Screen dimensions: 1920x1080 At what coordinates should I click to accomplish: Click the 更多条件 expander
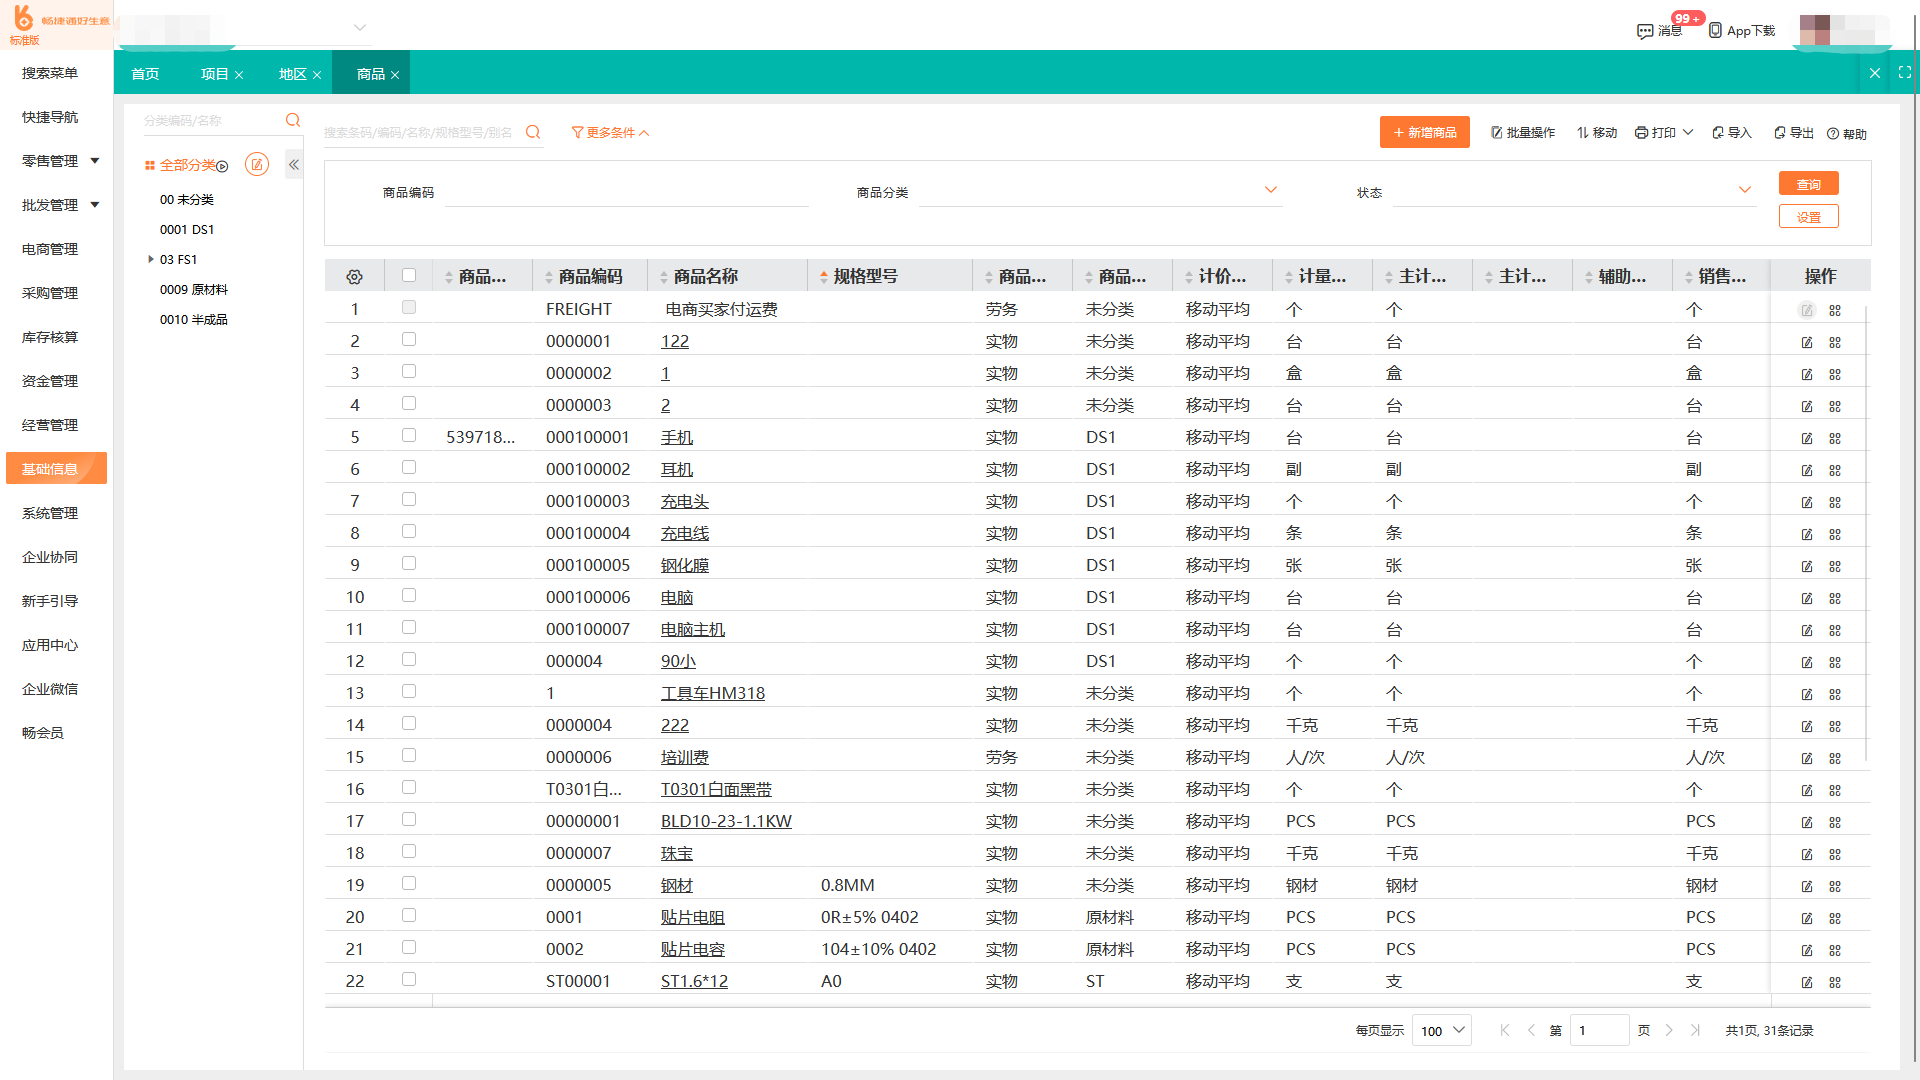pos(611,132)
